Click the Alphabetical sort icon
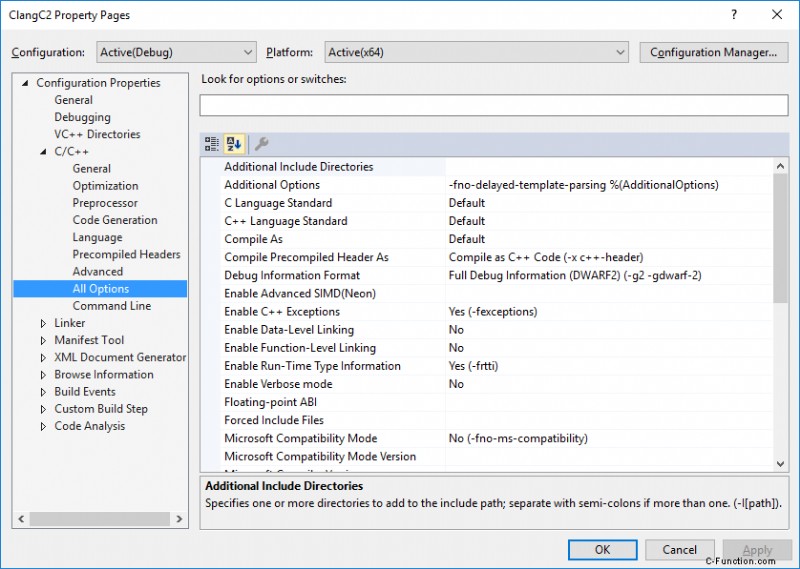800x569 pixels. point(233,144)
